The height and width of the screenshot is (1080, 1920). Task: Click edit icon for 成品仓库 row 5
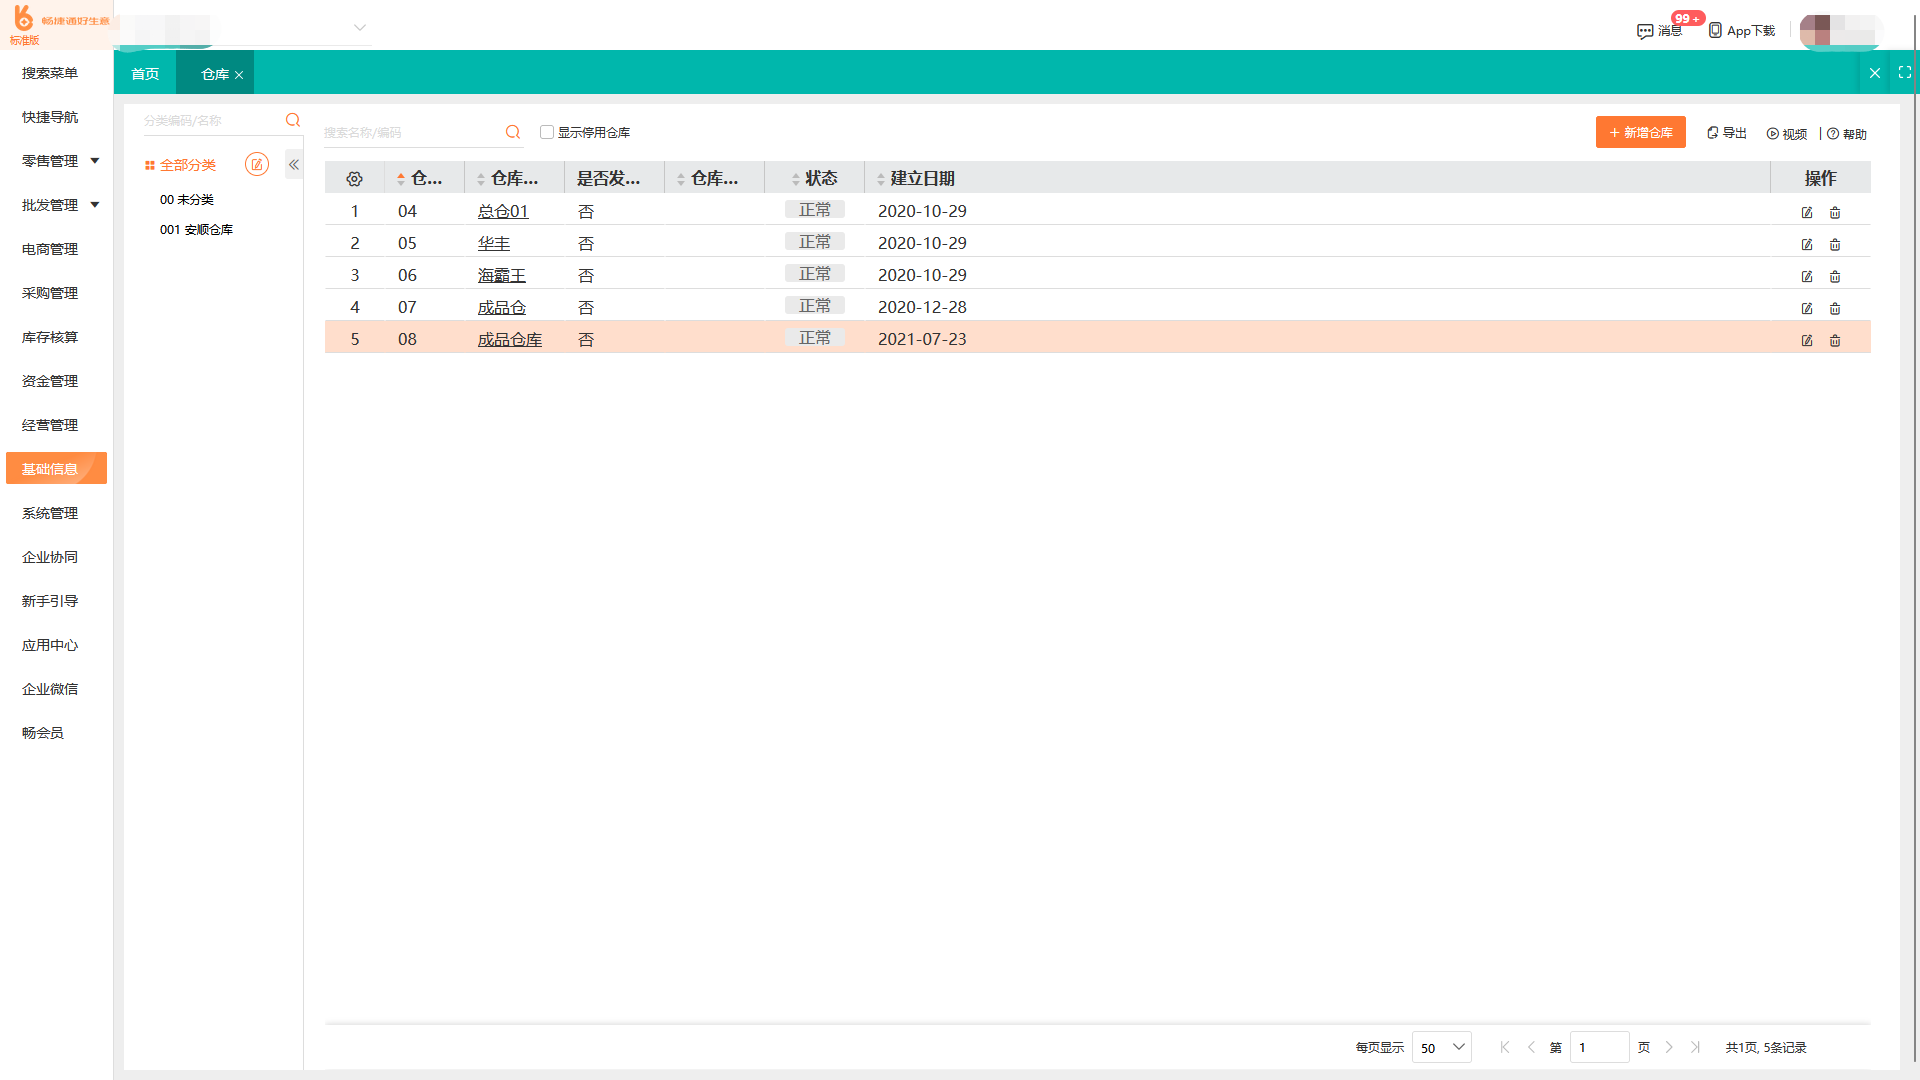click(1807, 339)
